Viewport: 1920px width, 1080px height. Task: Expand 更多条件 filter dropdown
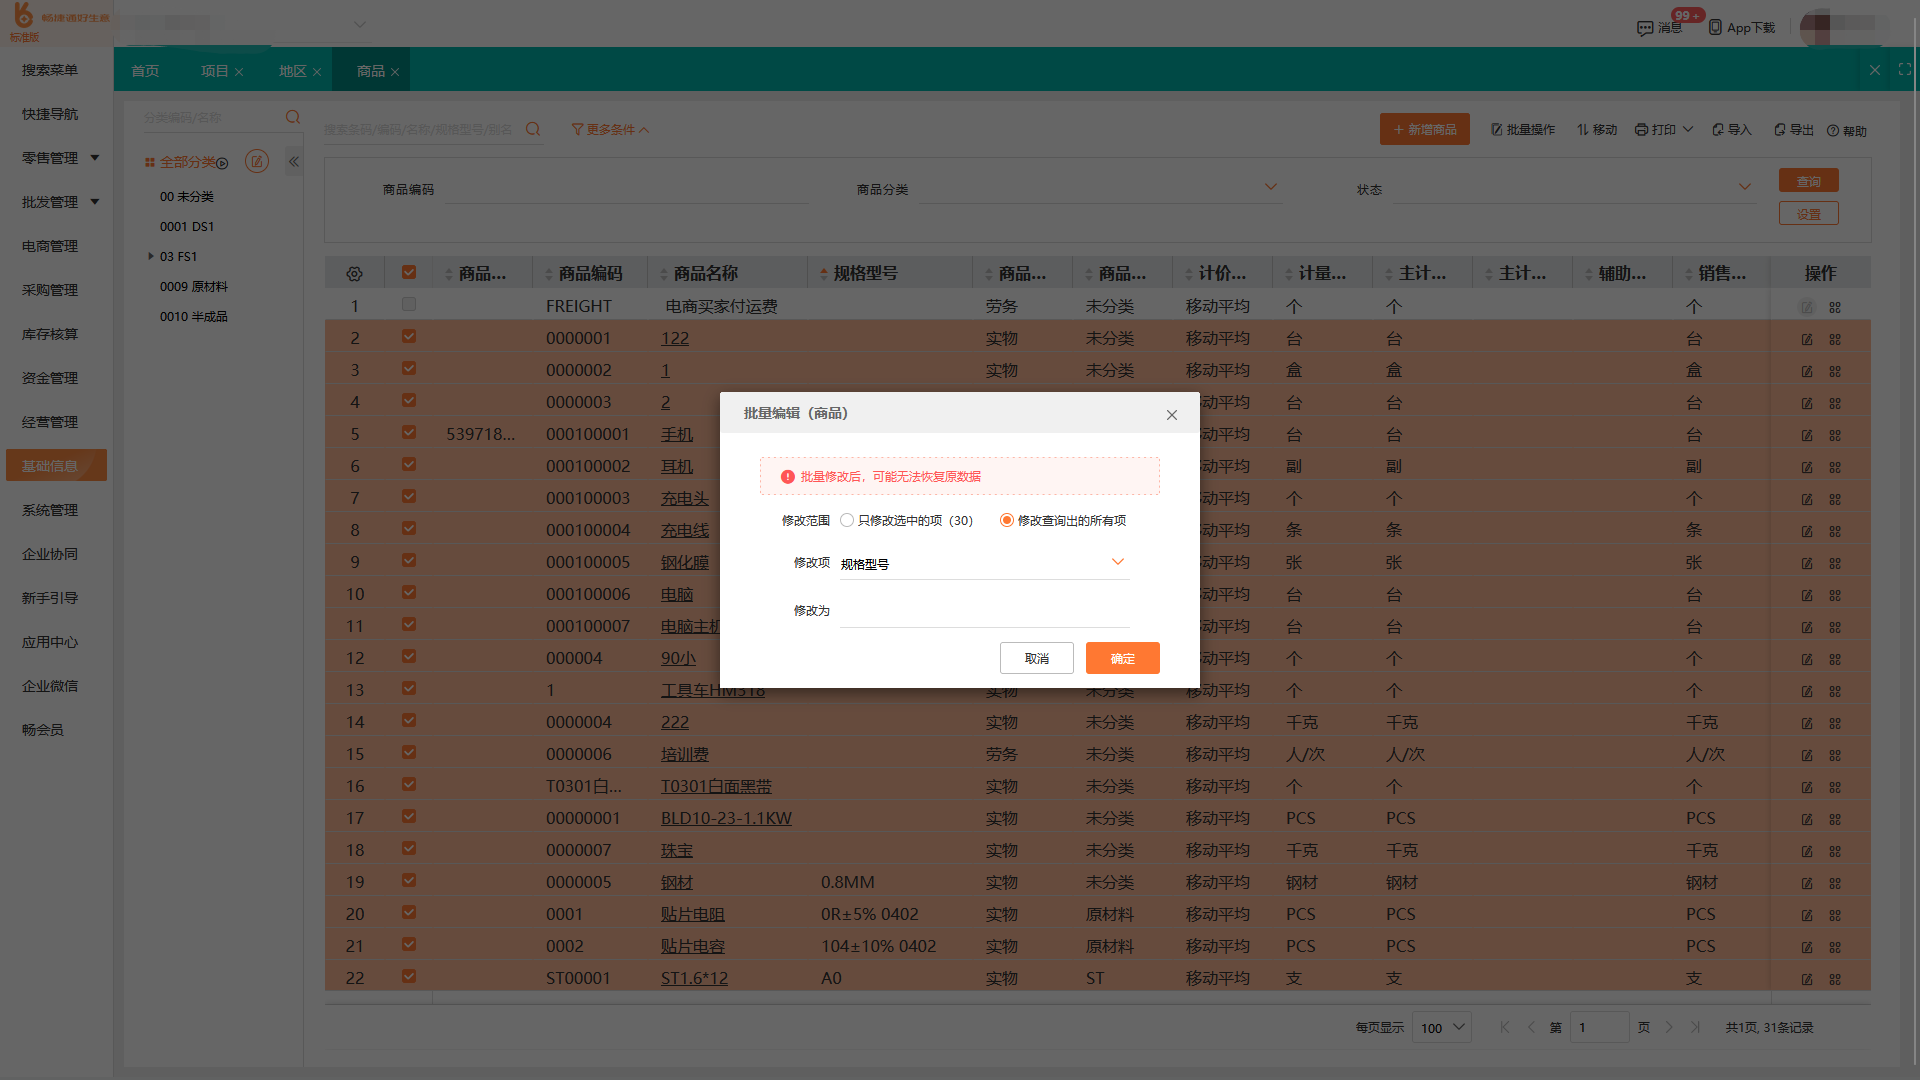(611, 128)
